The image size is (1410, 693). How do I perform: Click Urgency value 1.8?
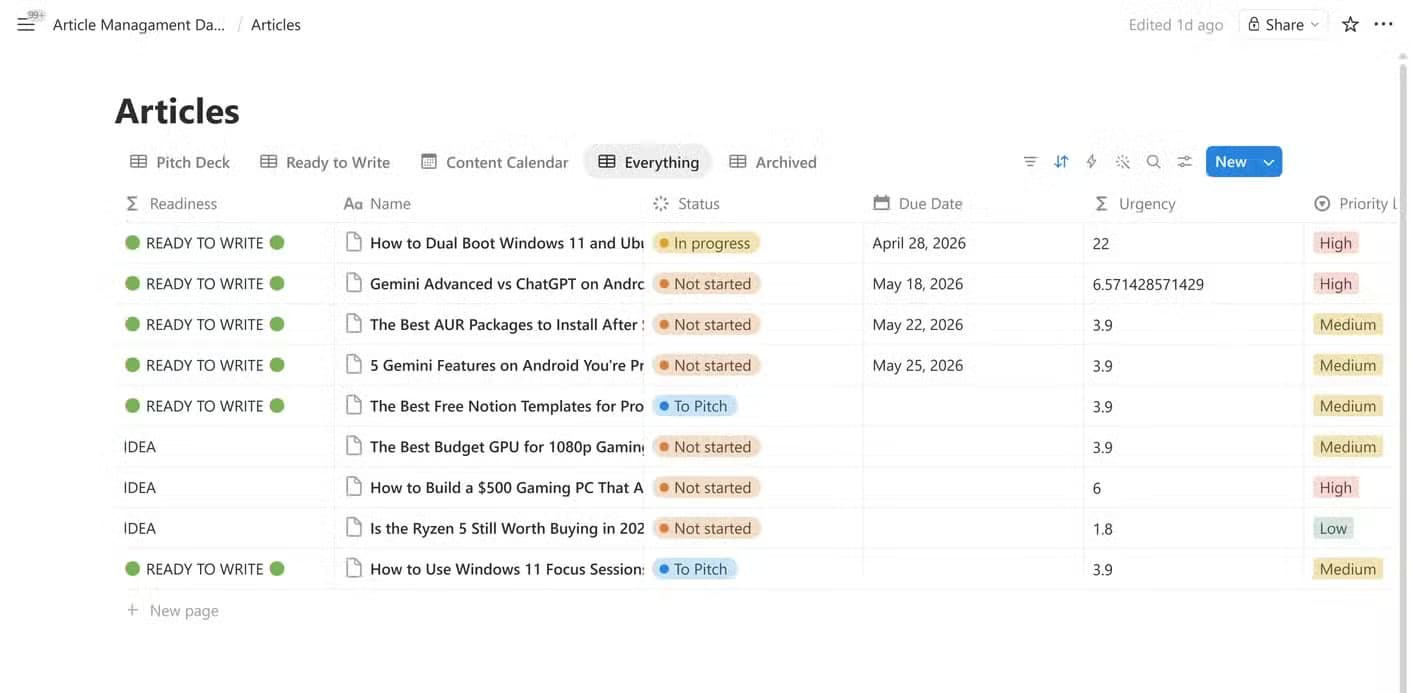tap(1103, 529)
